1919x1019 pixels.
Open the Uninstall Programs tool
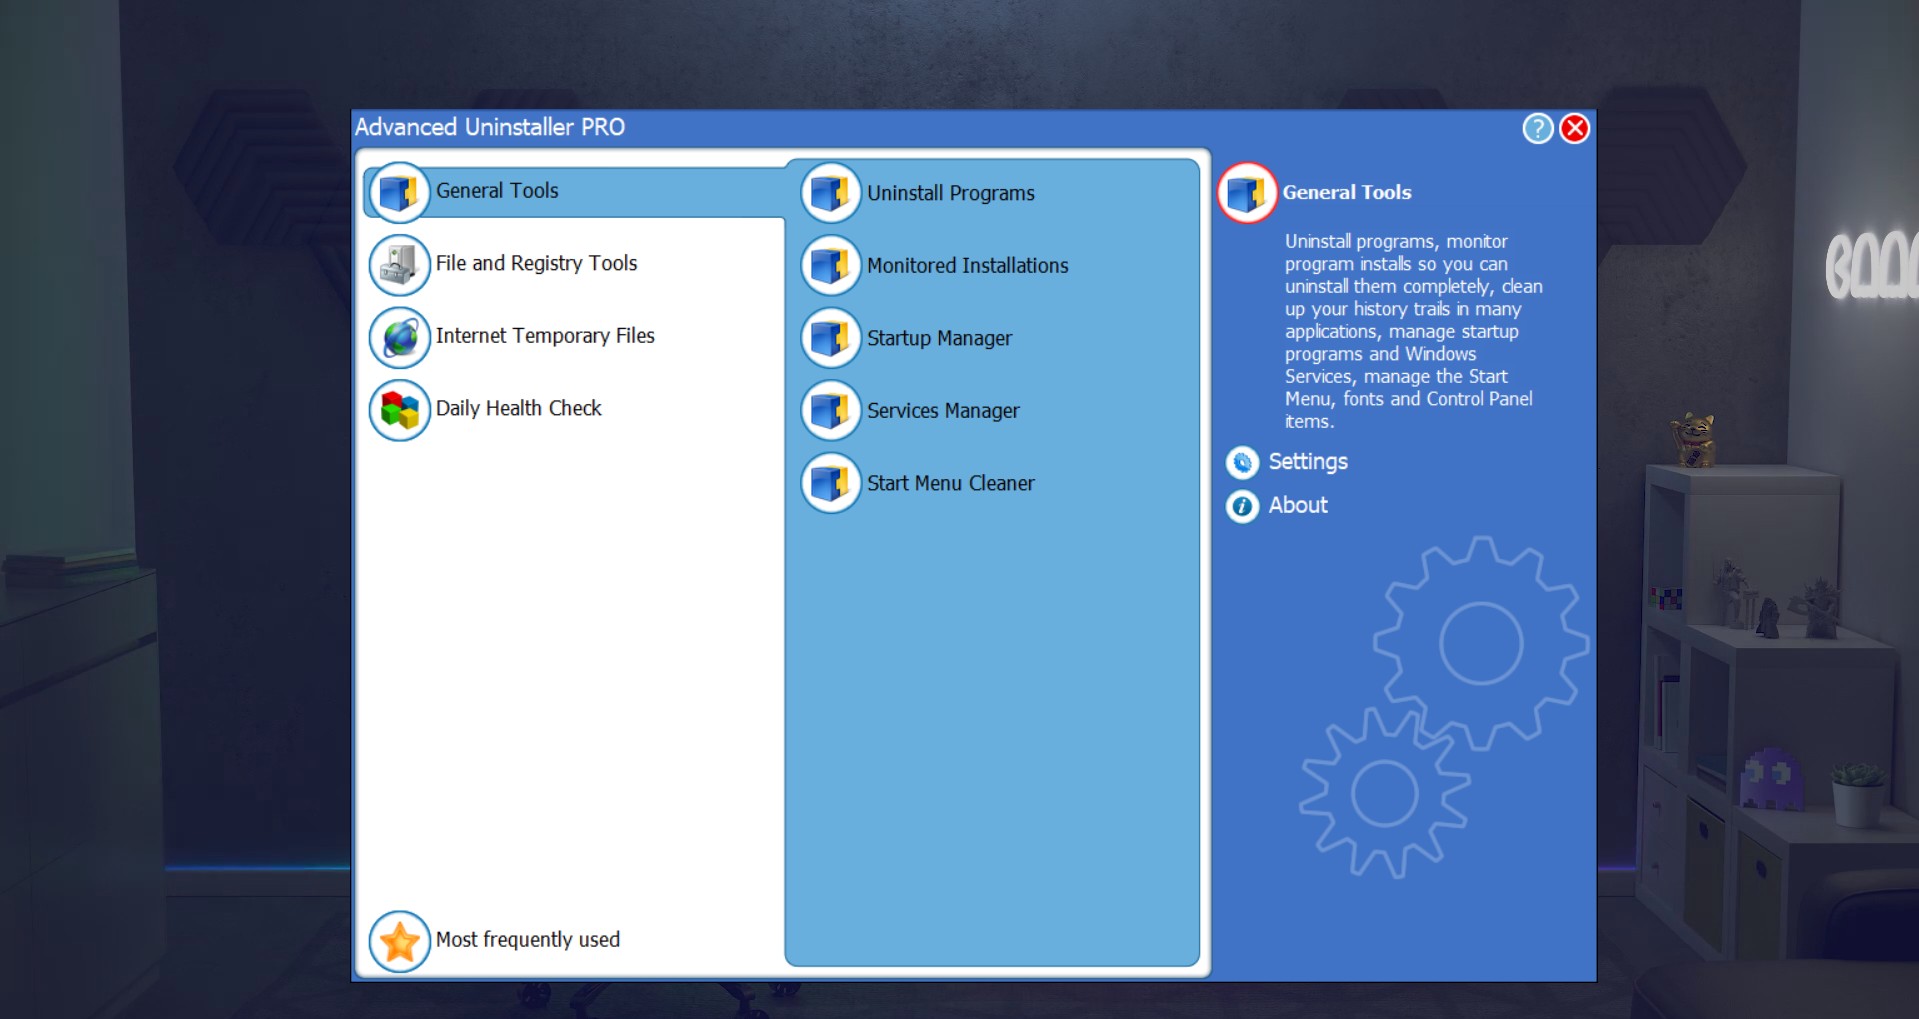(950, 193)
